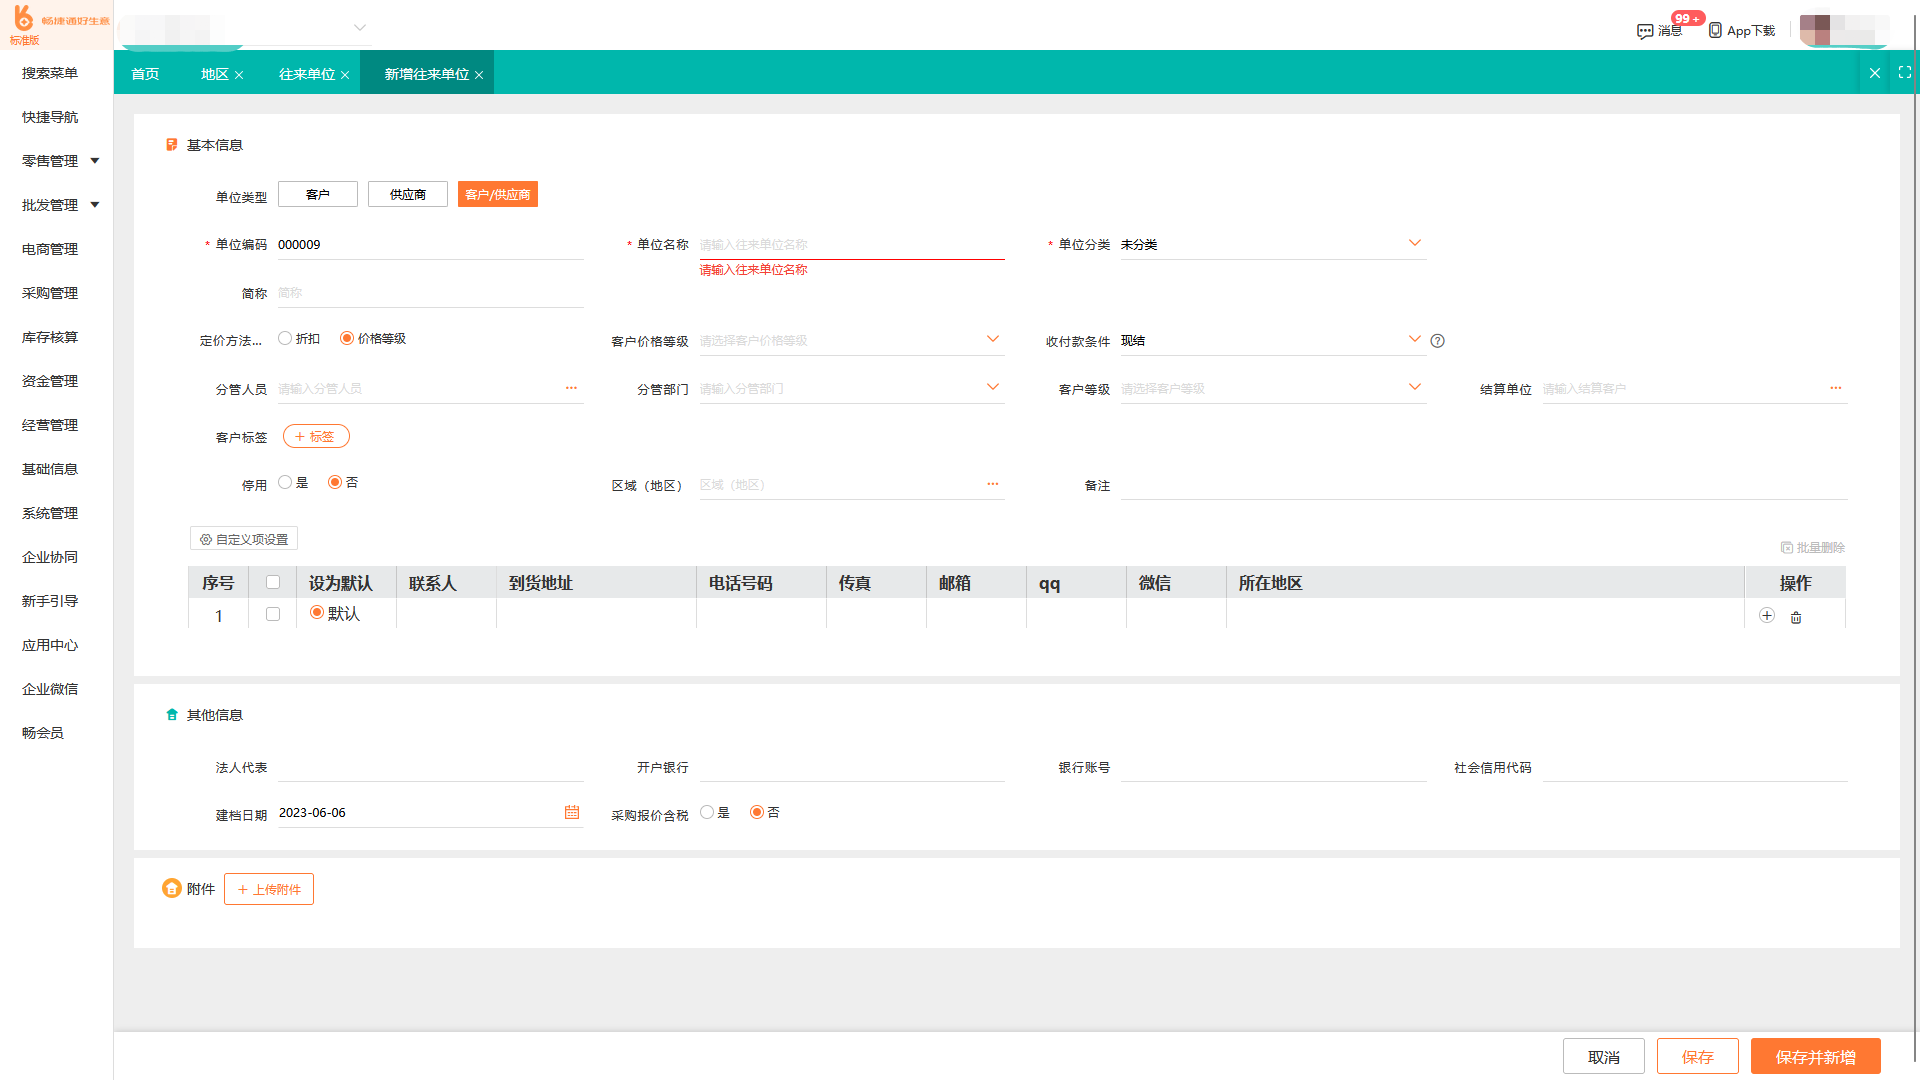This screenshot has width=1920, height=1080.
Task: Click the 上传附件 button
Action: pyautogui.click(x=269, y=889)
